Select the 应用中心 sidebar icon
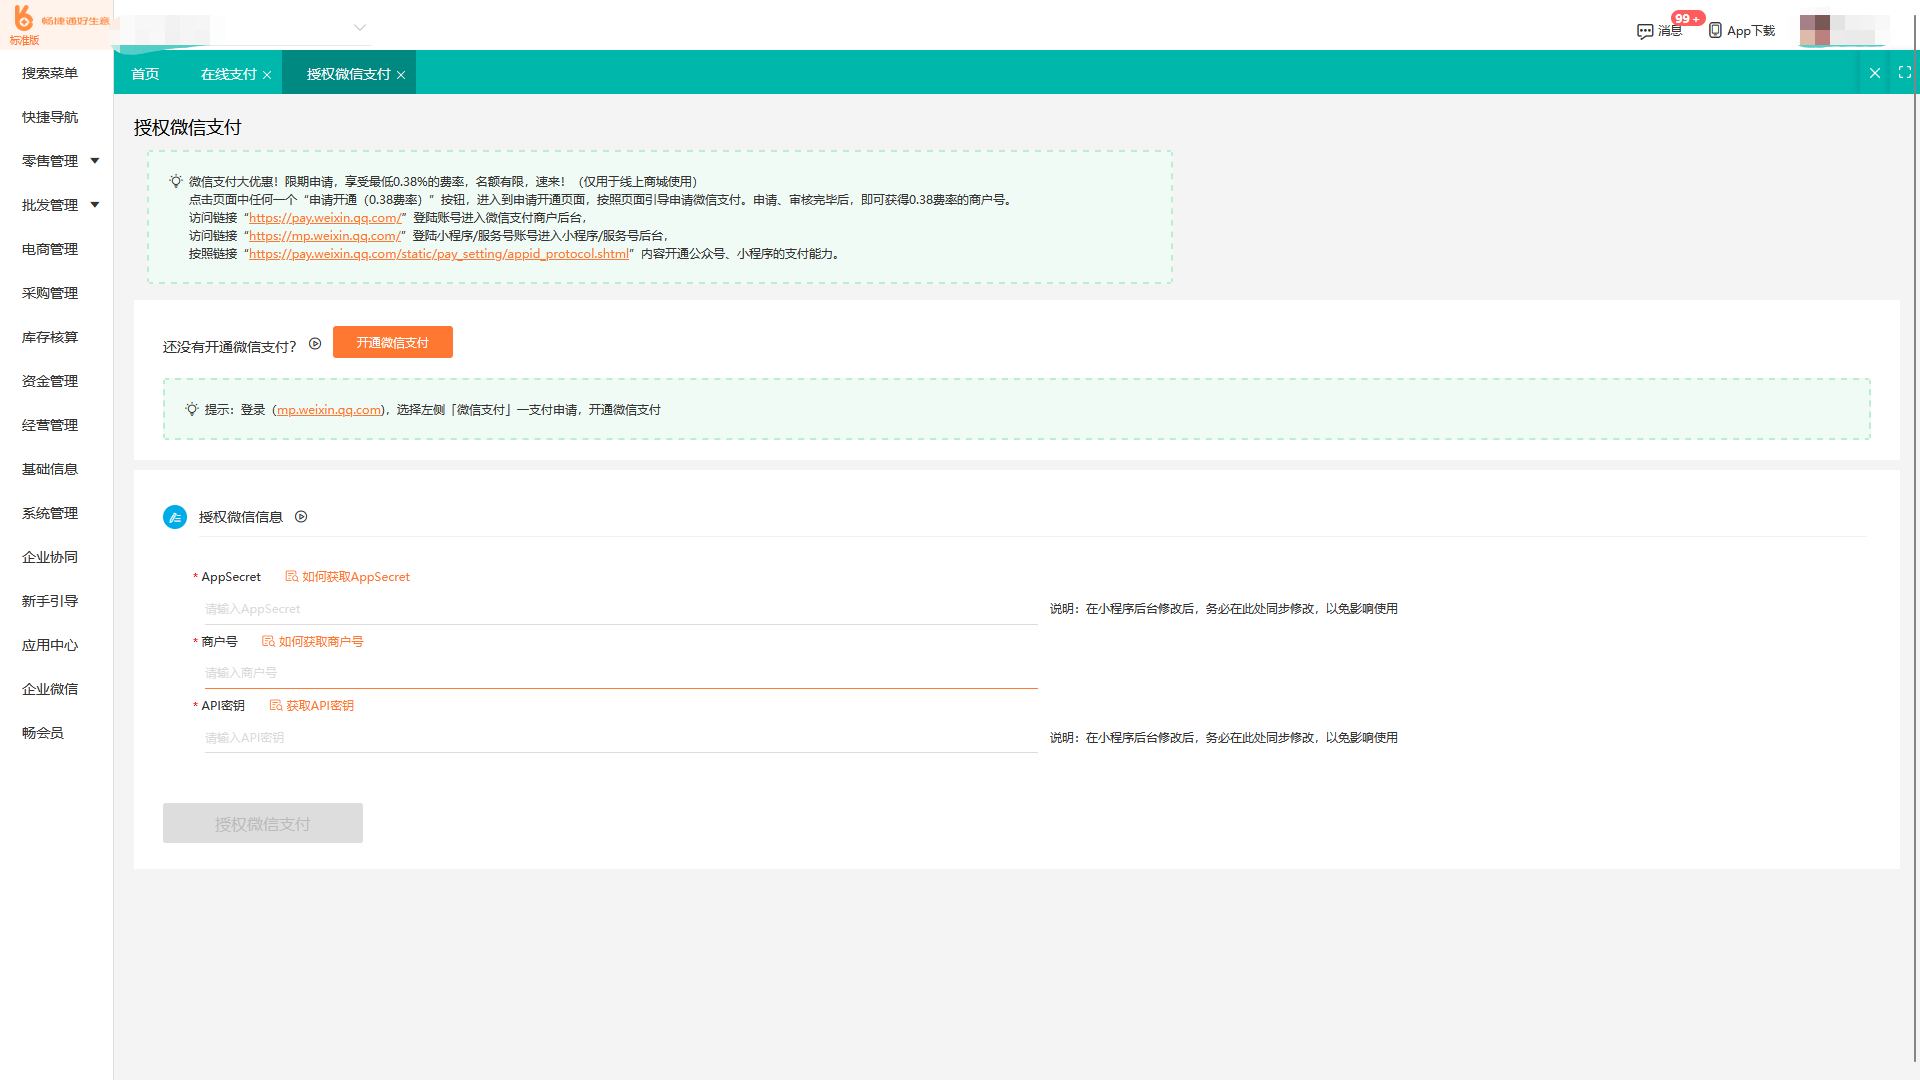The height and width of the screenshot is (1080, 1920). click(x=50, y=645)
